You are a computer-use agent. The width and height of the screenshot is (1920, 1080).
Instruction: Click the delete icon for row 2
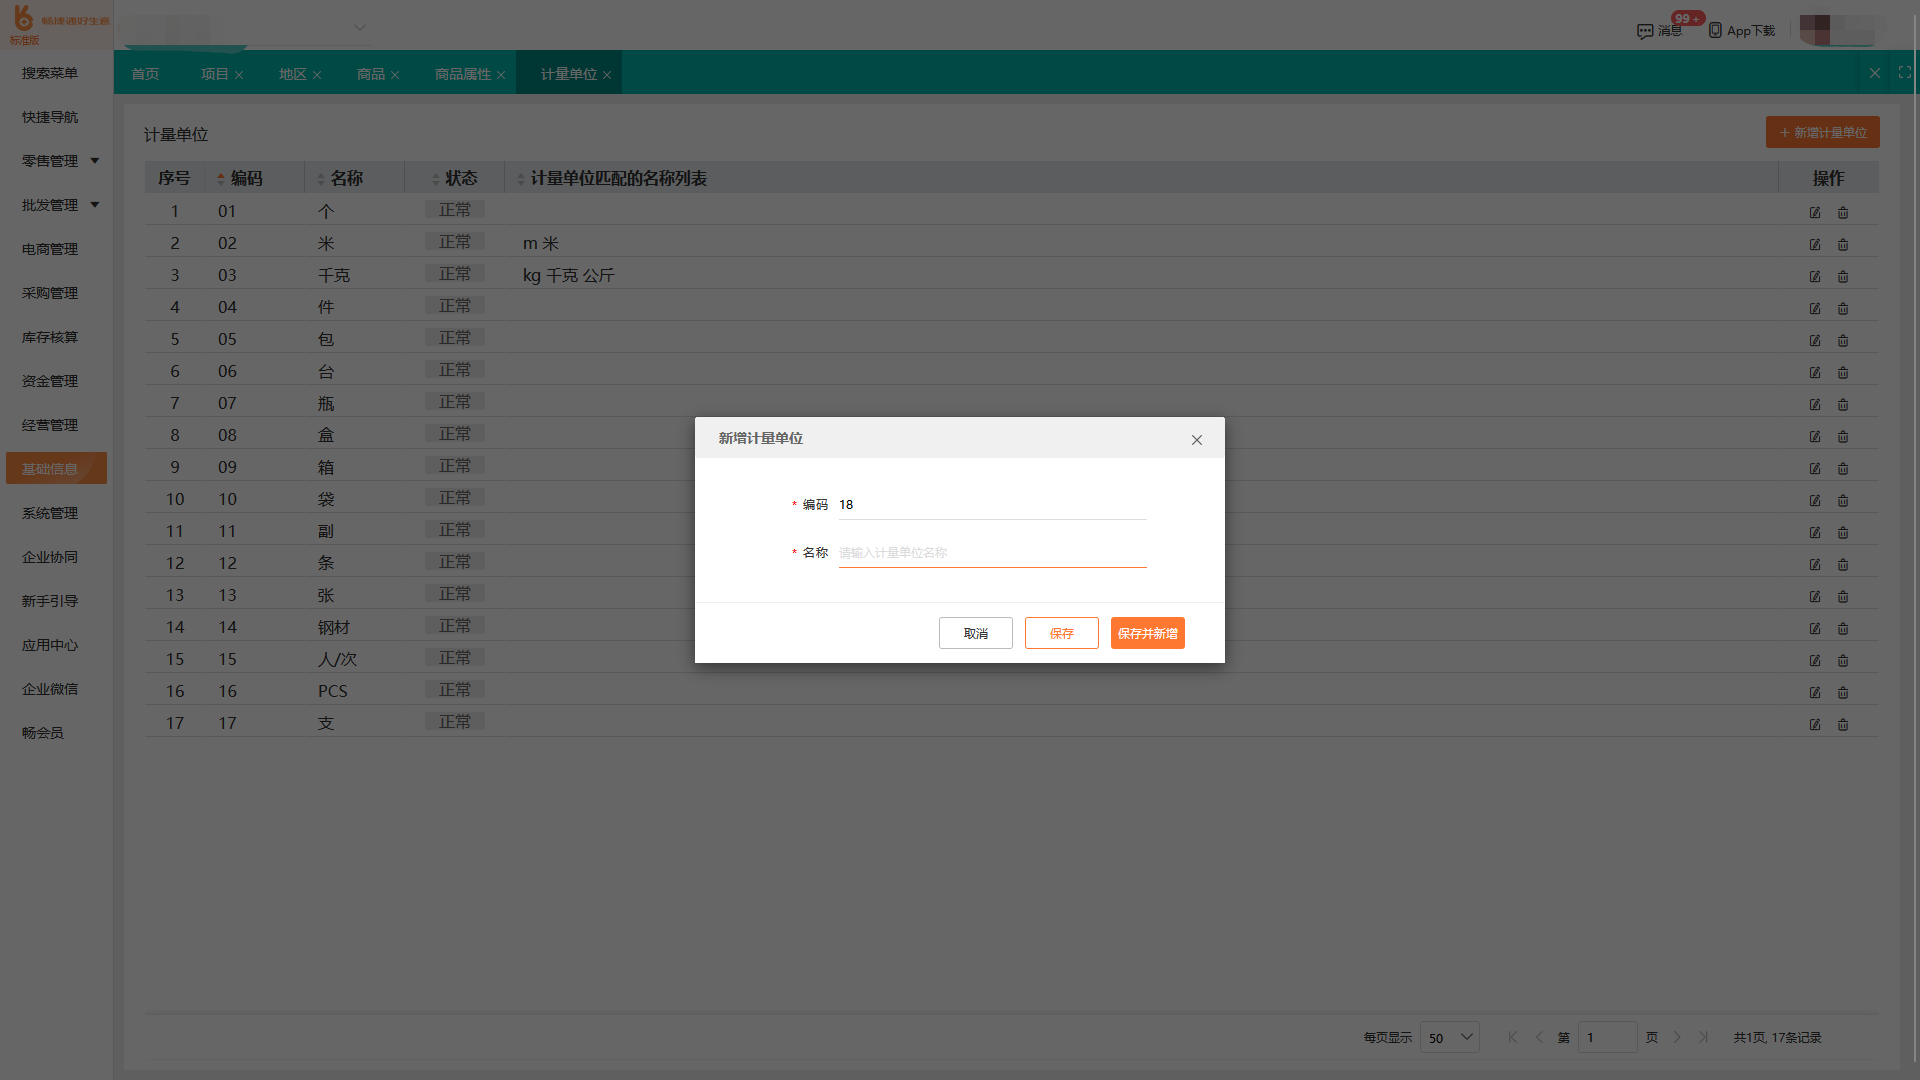point(1844,244)
